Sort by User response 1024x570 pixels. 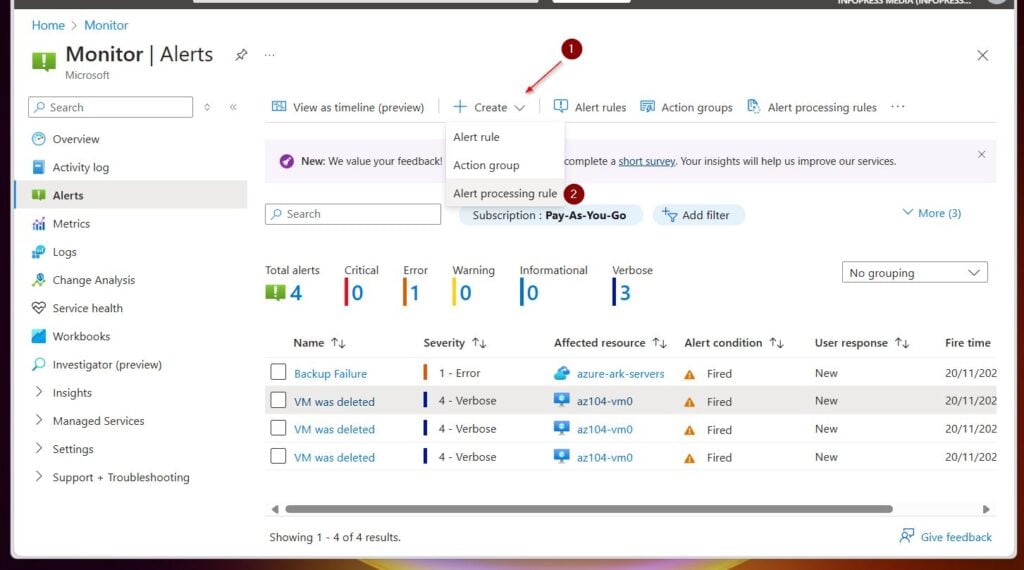(x=862, y=343)
